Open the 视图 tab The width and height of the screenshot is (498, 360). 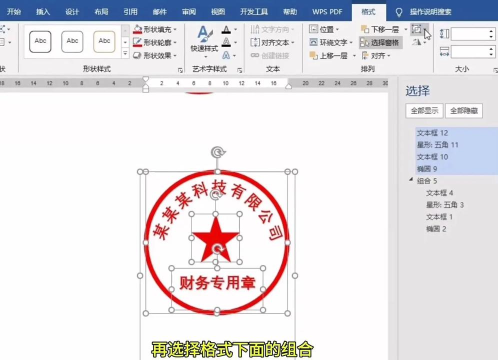[x=218, y=12]
